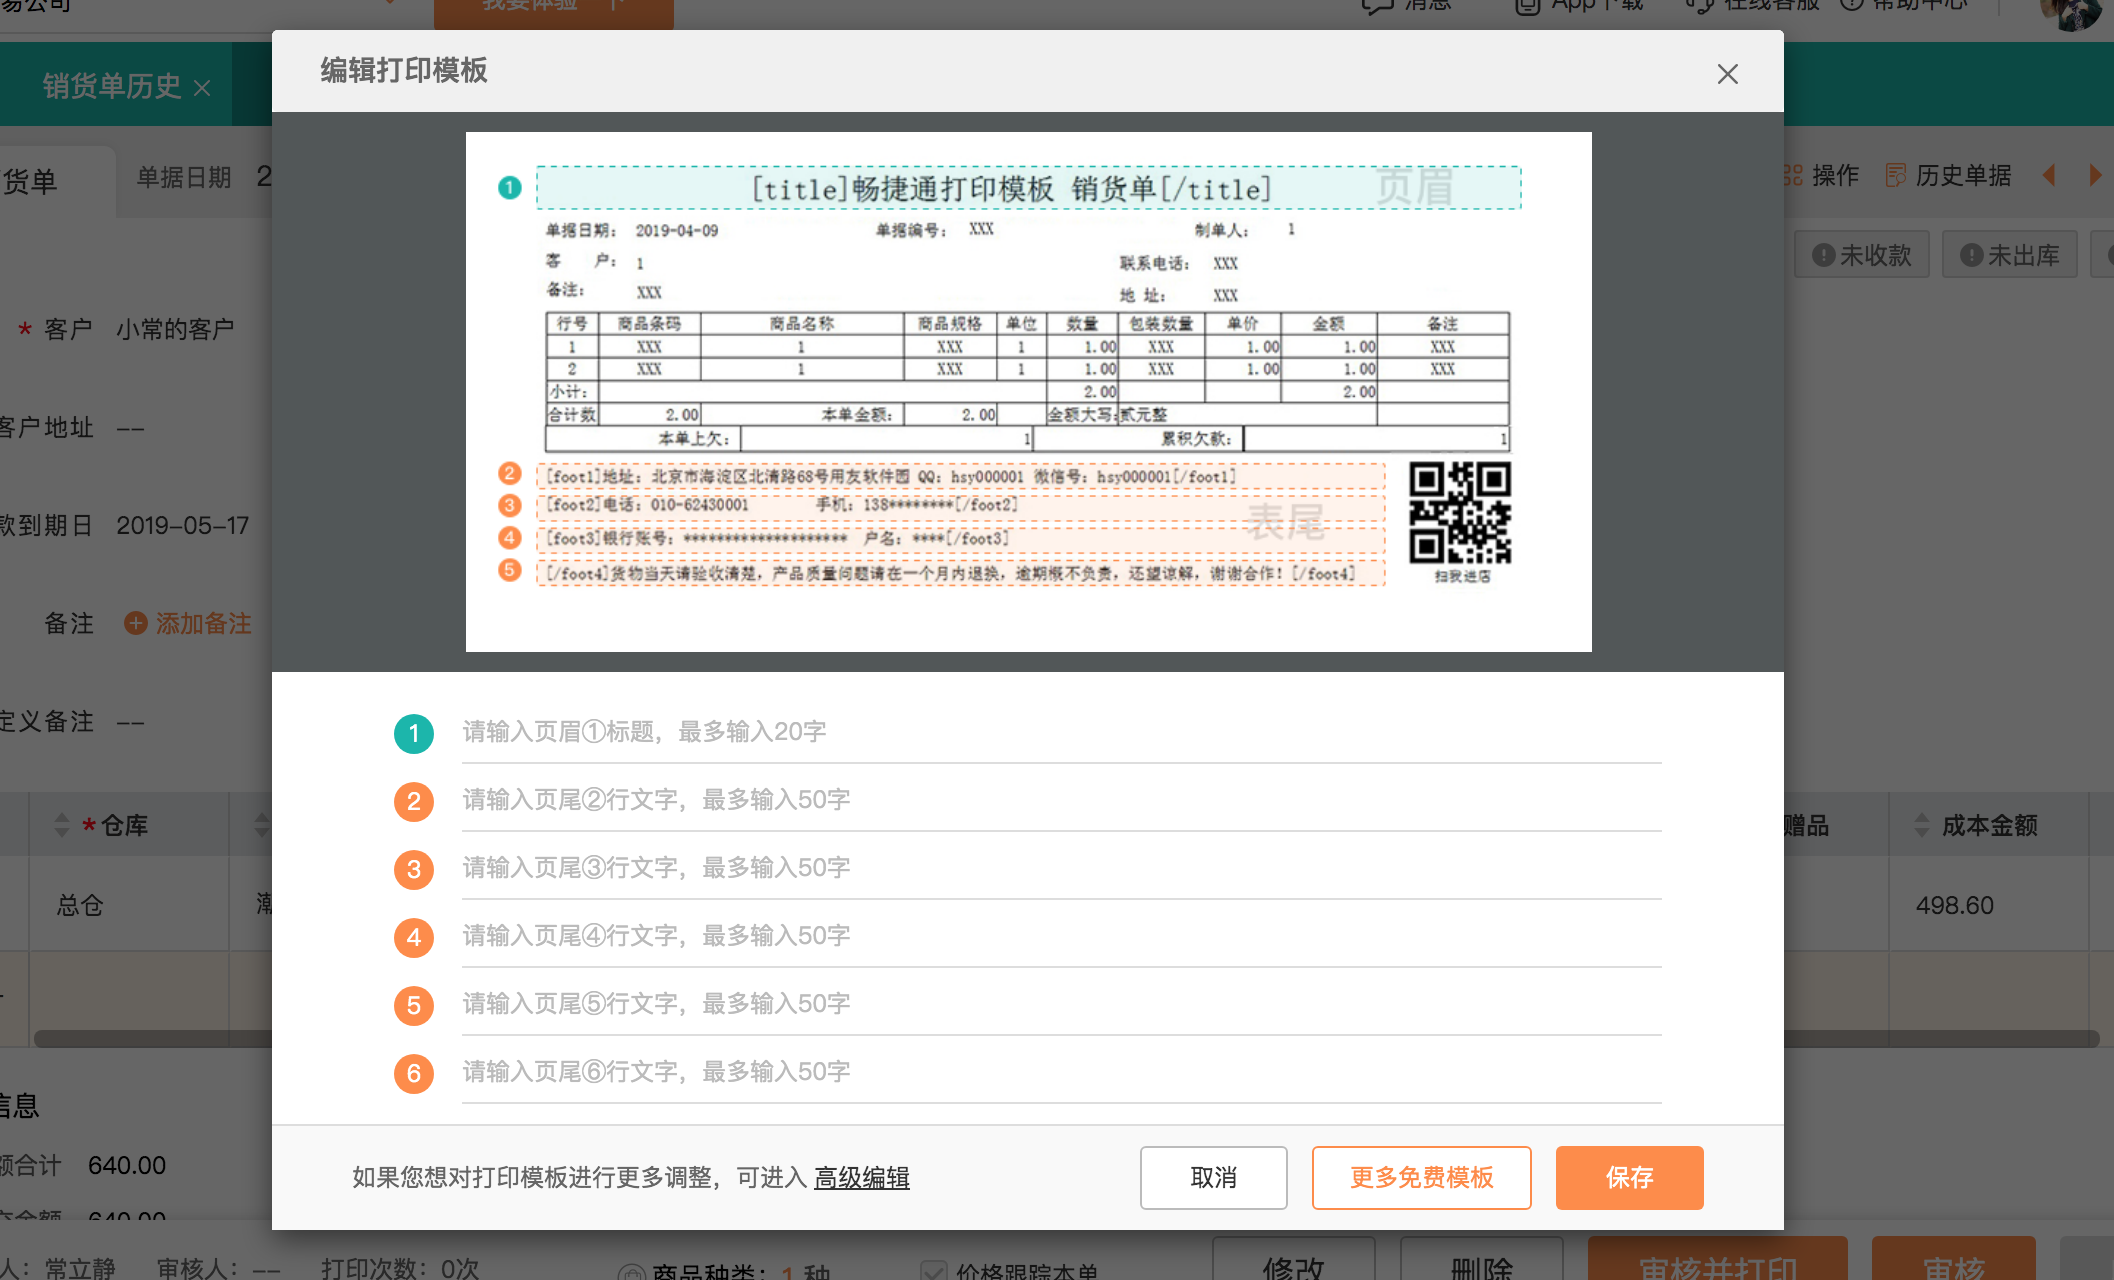This screenshot has height=1280, width=2114.
Task: Click the close button on the dialog
Action: pos(1727,74)
